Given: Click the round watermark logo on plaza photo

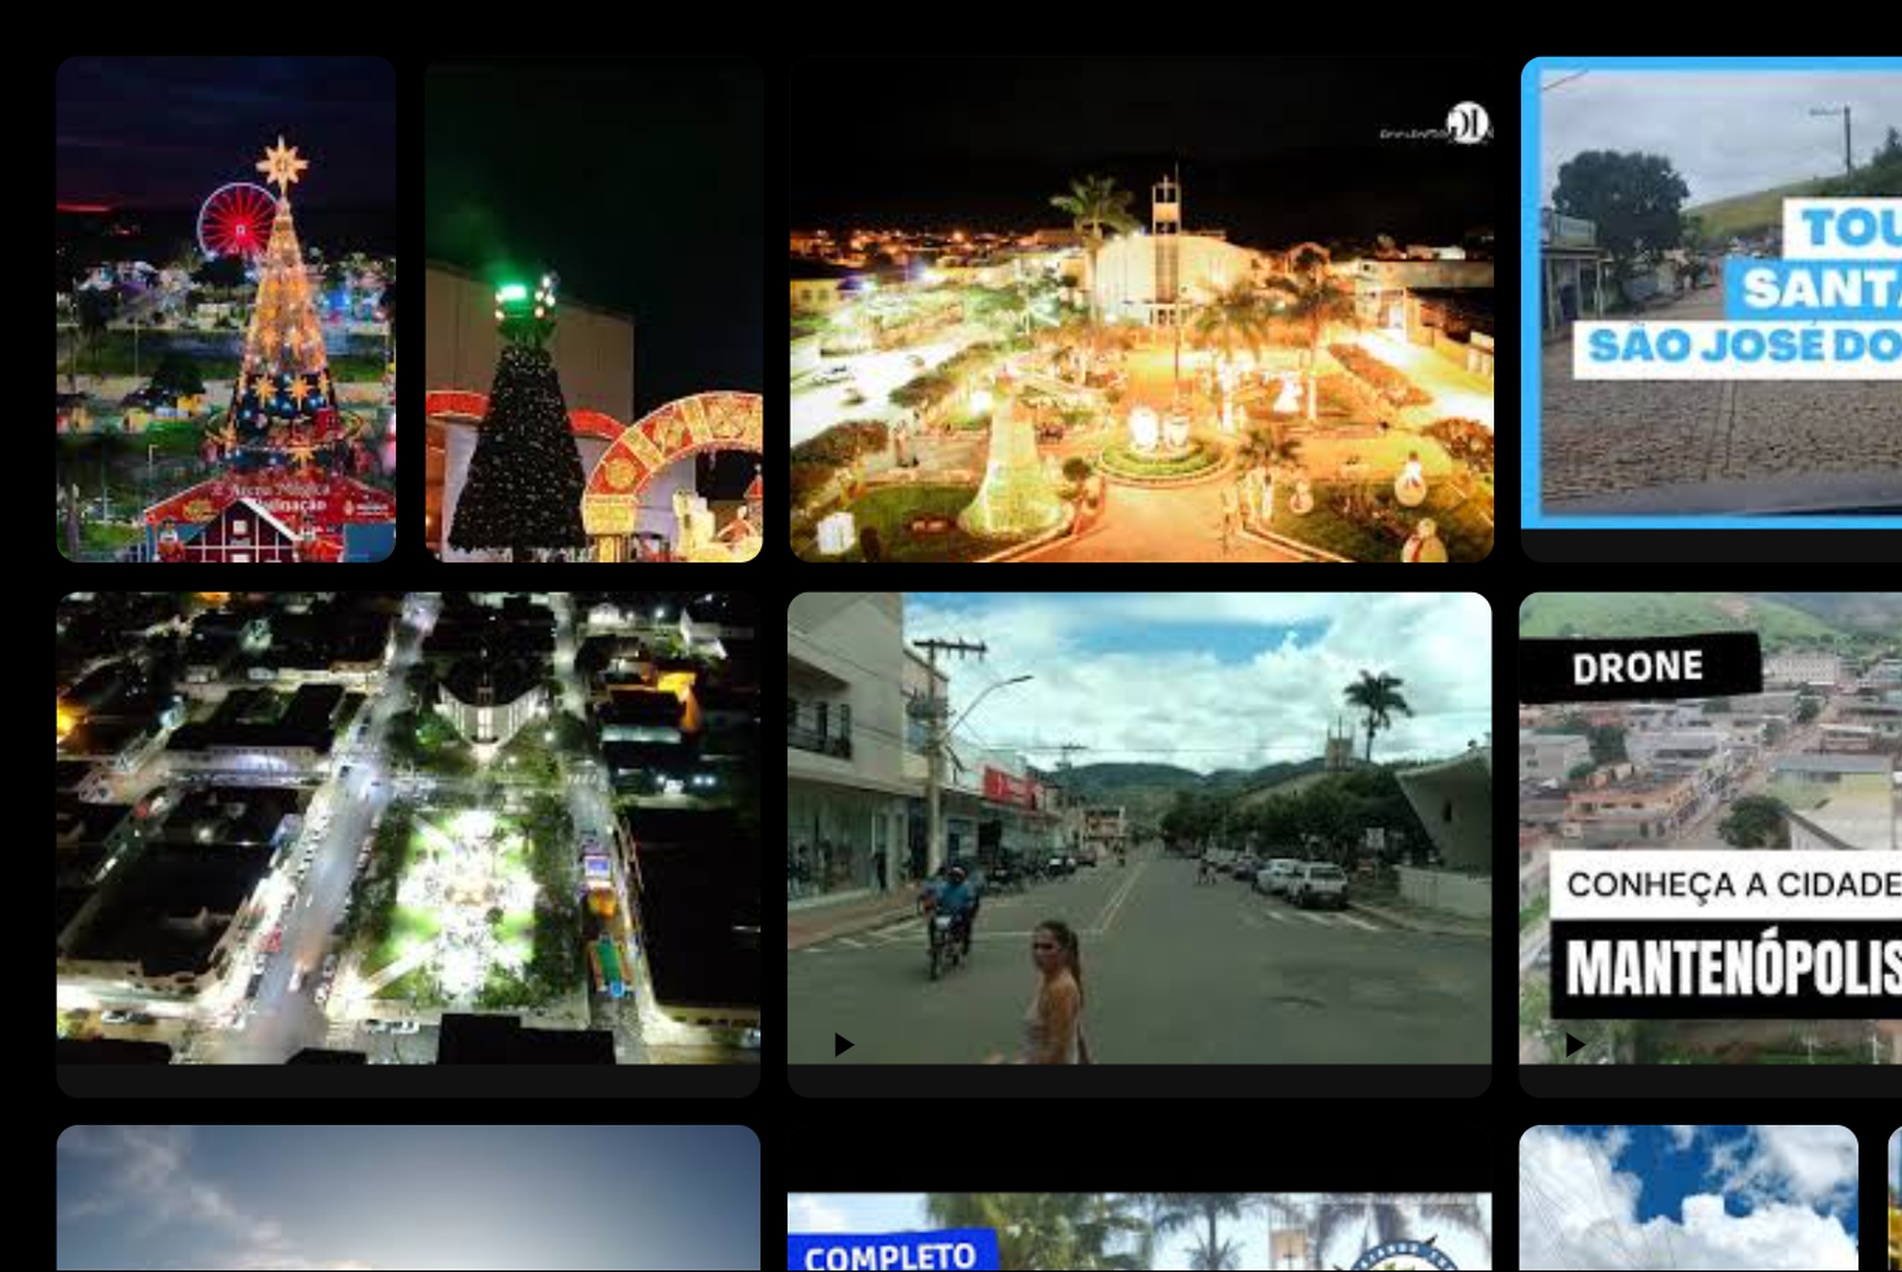Looking at the screenshot, I should coord(1467,123).
